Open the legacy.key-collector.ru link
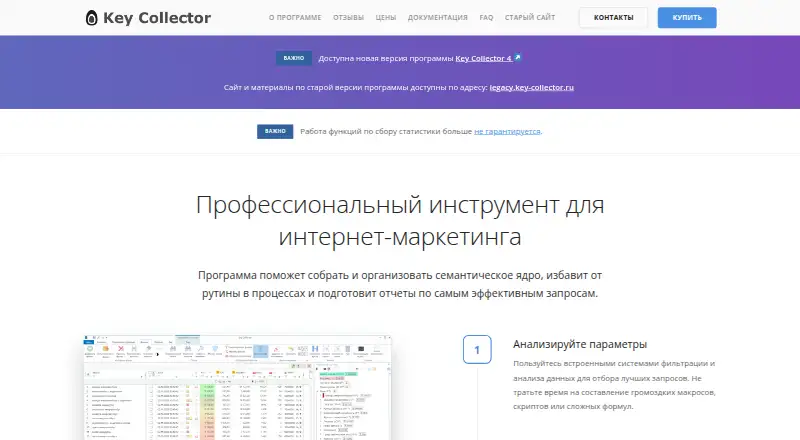The width and height of the screenshot is (800, 440). click(532, 87)
